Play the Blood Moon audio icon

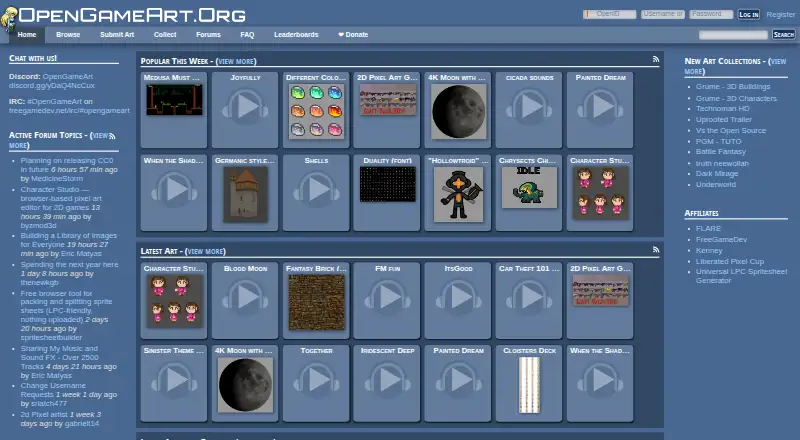click(245, 297)
